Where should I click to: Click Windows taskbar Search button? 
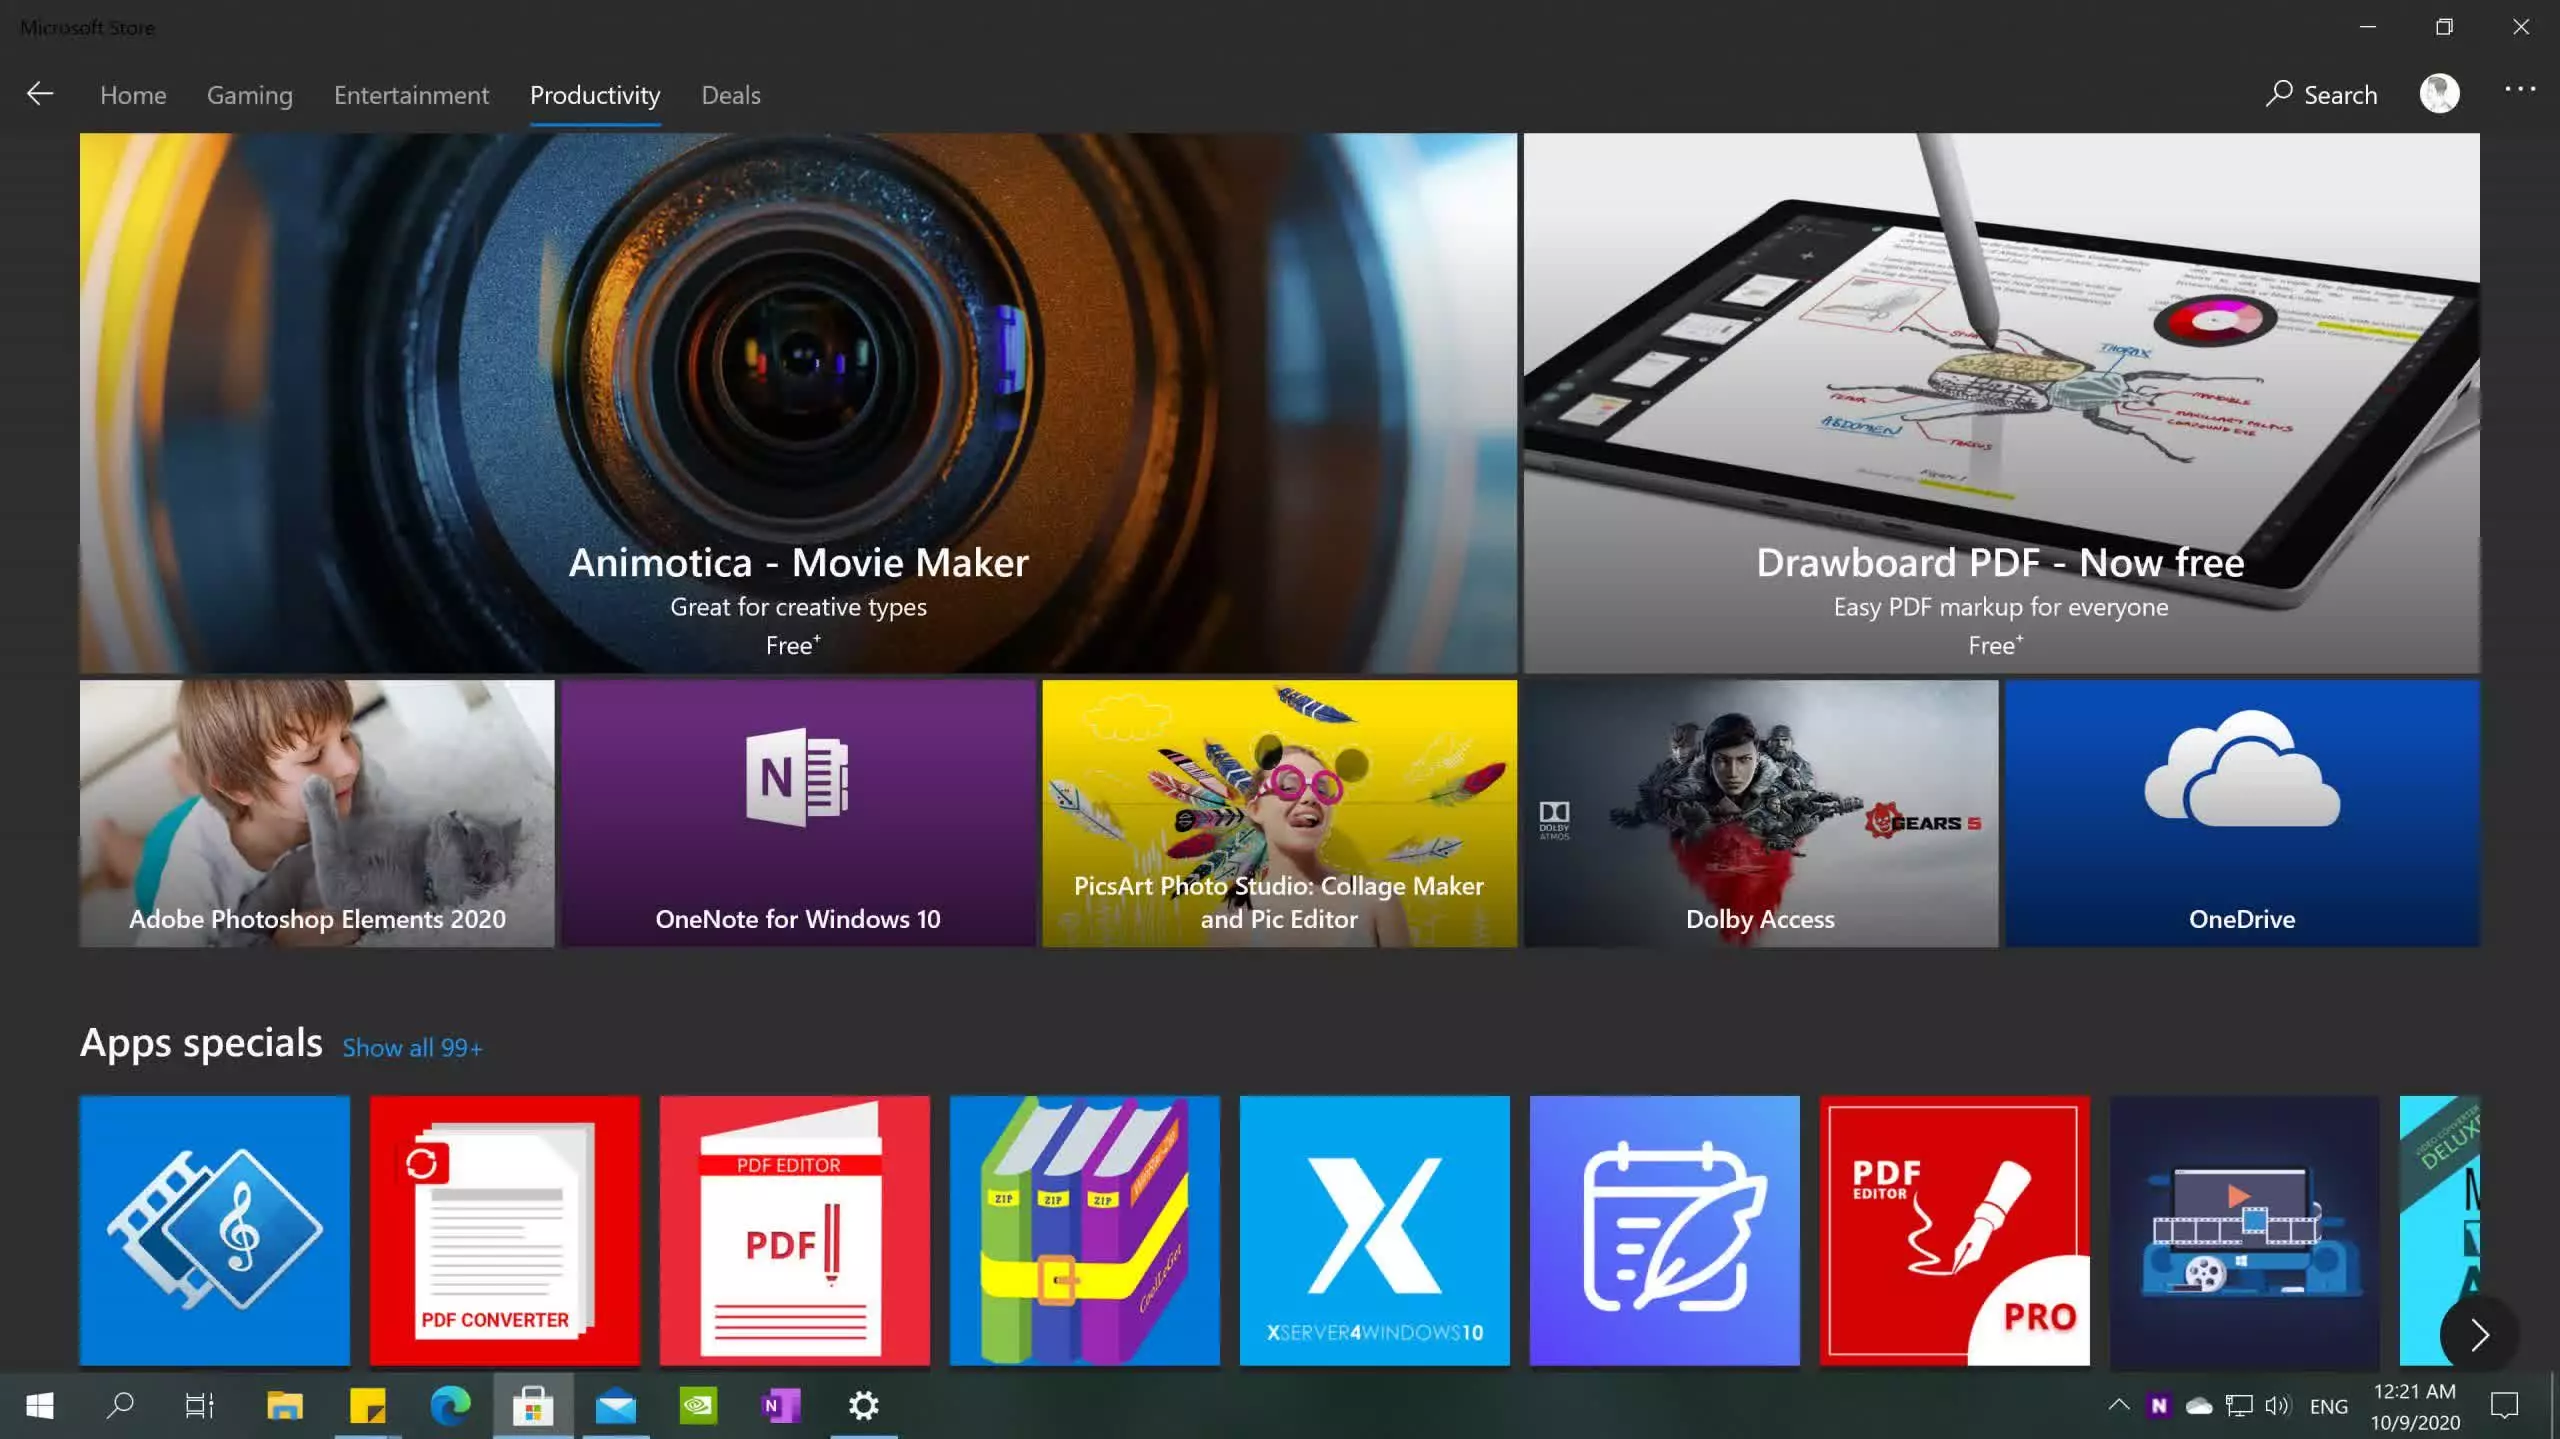point(120,1404)
